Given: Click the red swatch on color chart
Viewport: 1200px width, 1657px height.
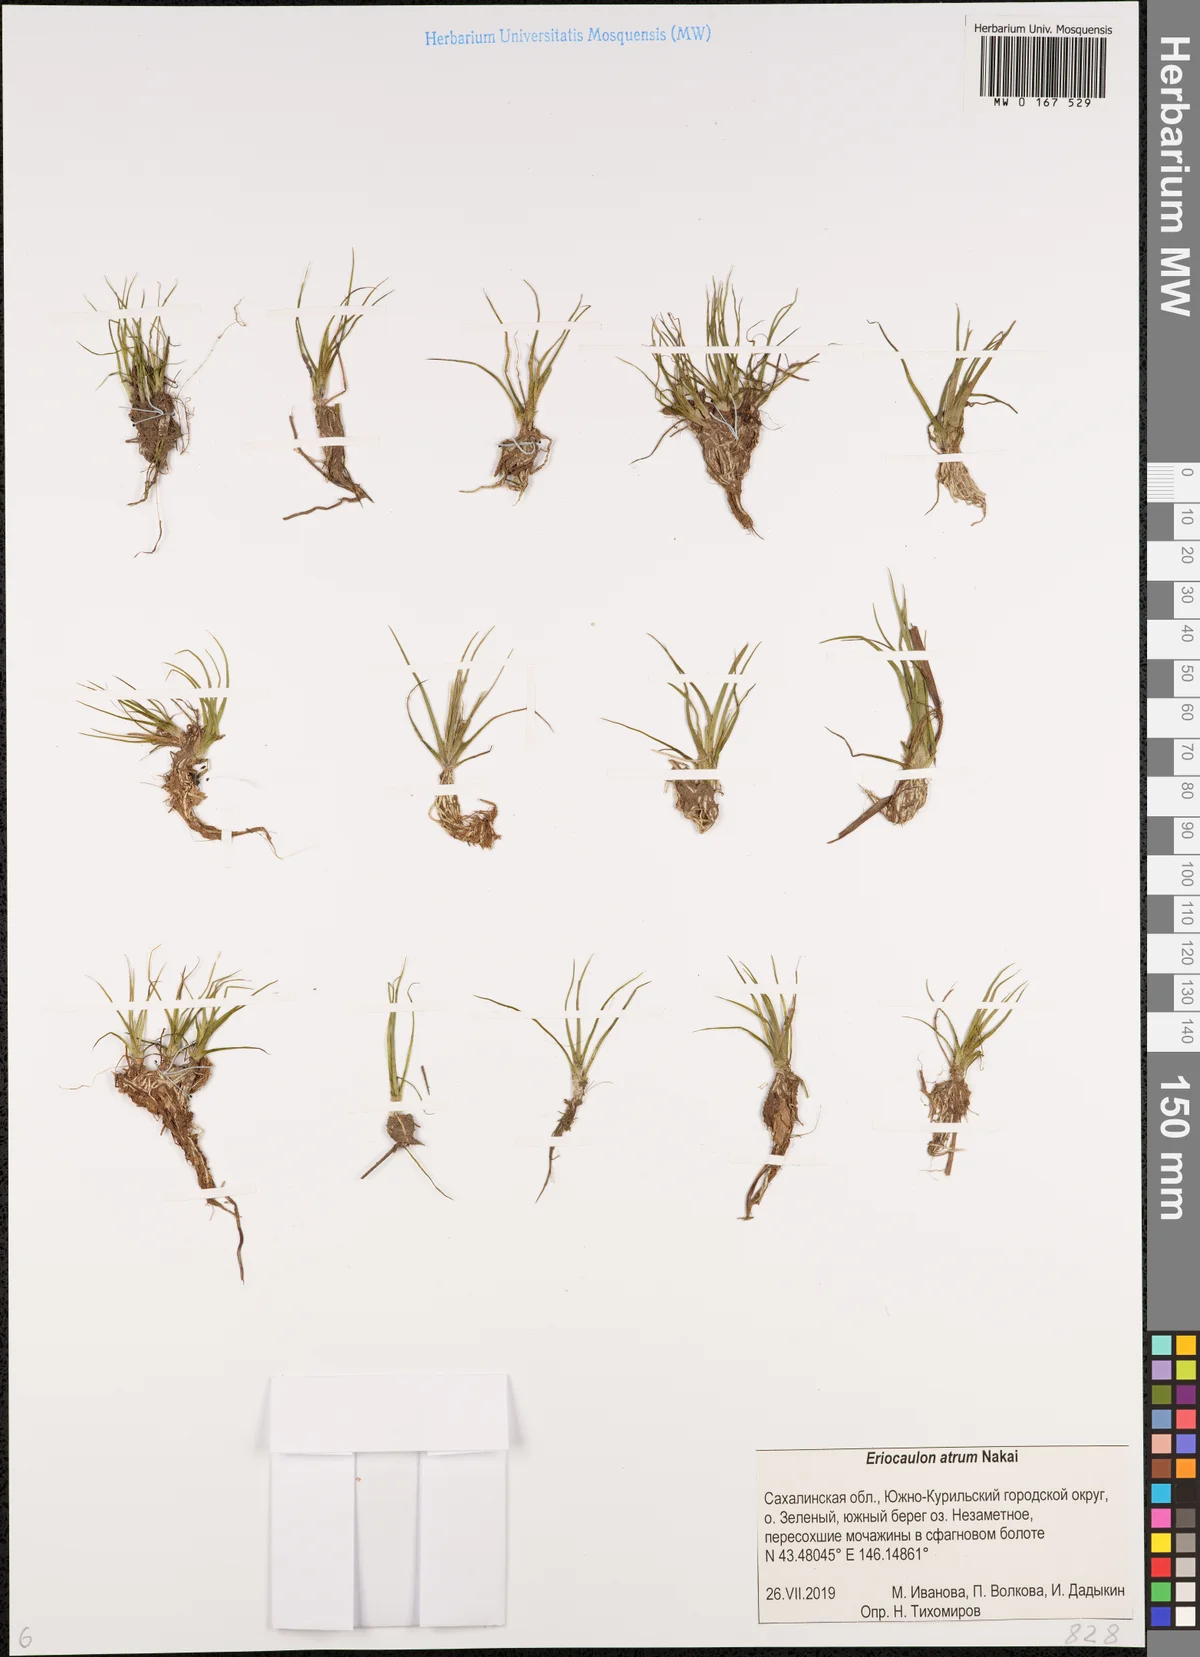Looking at the screenshot, I should tap(1161, 1567).
